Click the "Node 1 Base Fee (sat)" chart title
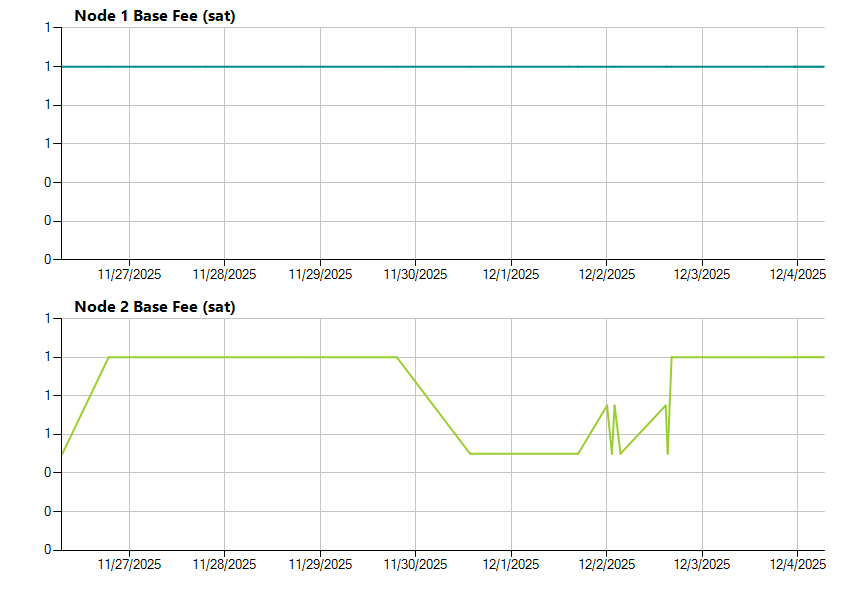The image size is (860, 600). tap(155, 15)
